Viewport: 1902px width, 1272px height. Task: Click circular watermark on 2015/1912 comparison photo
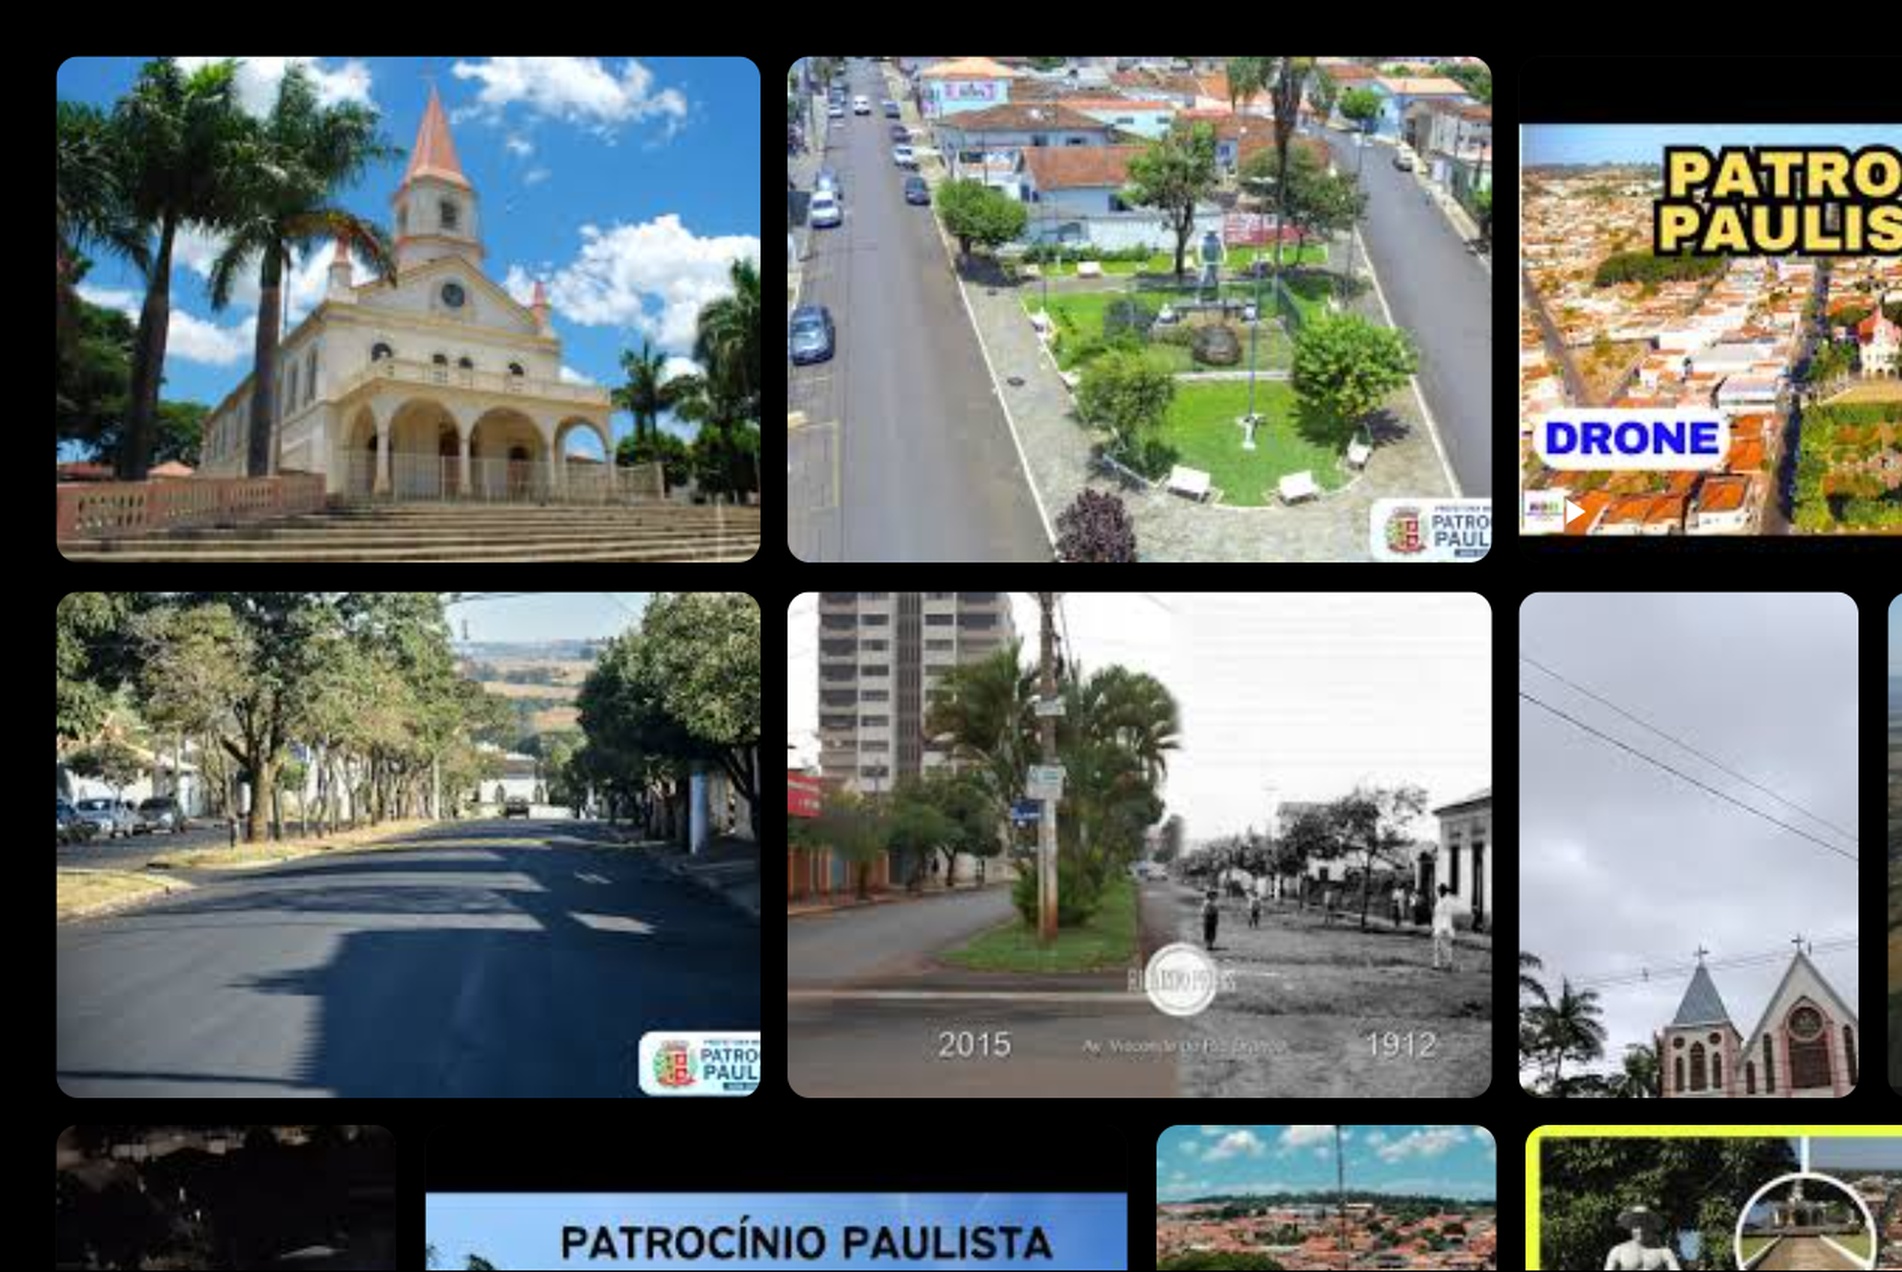(x=1180, y=980)
